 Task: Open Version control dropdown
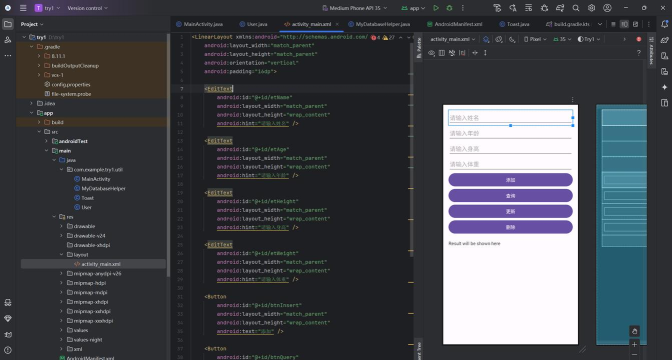coord(87,8)
